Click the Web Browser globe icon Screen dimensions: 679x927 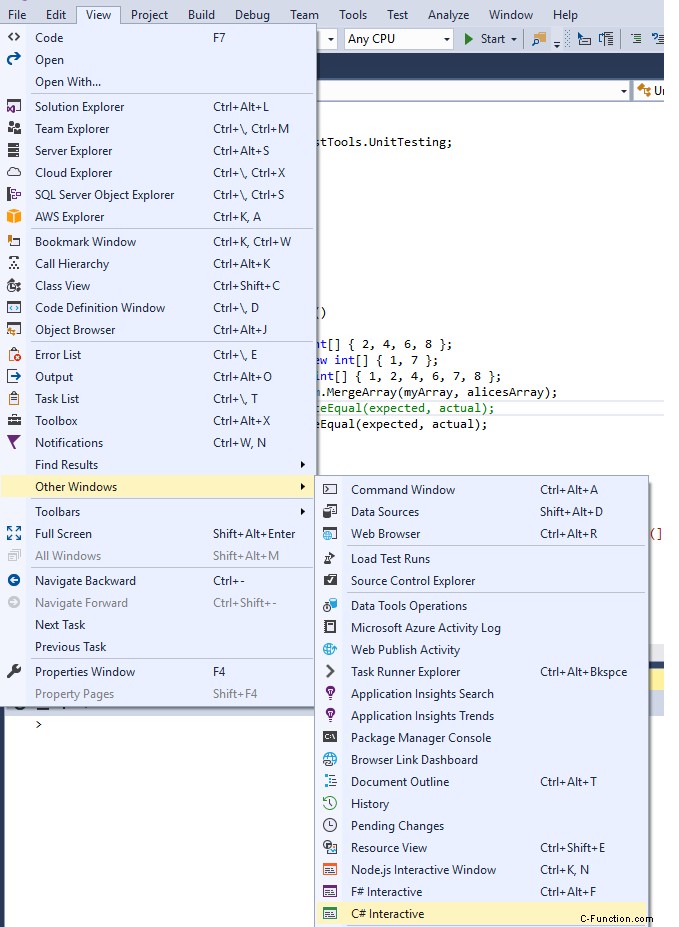(330, 534)
